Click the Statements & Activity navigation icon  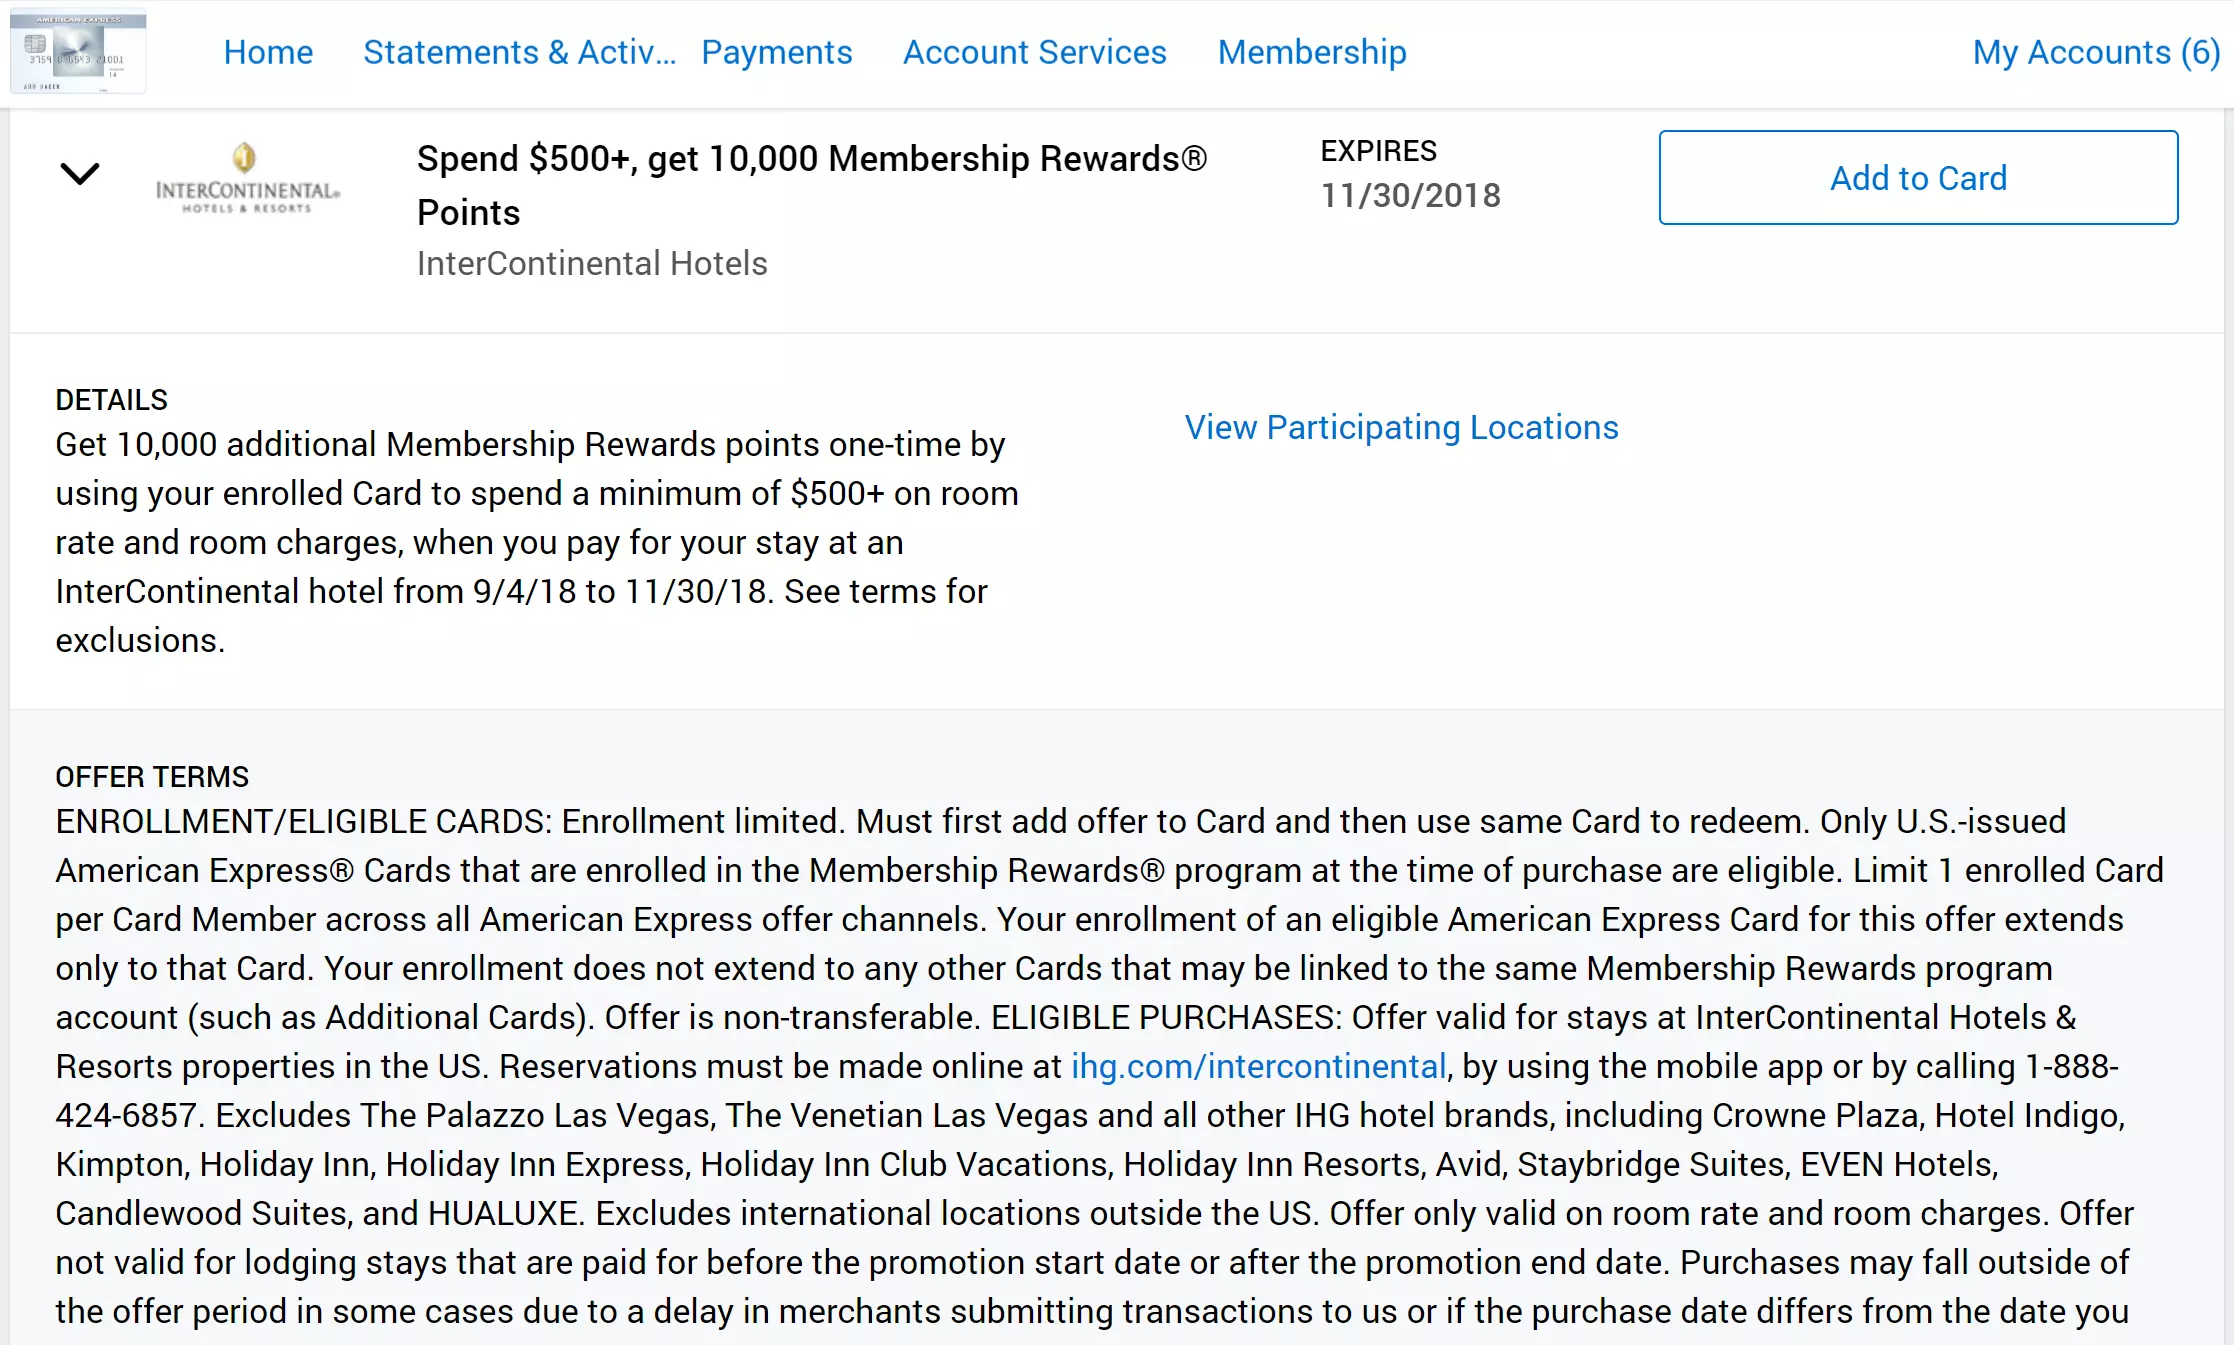click(520, 53)
